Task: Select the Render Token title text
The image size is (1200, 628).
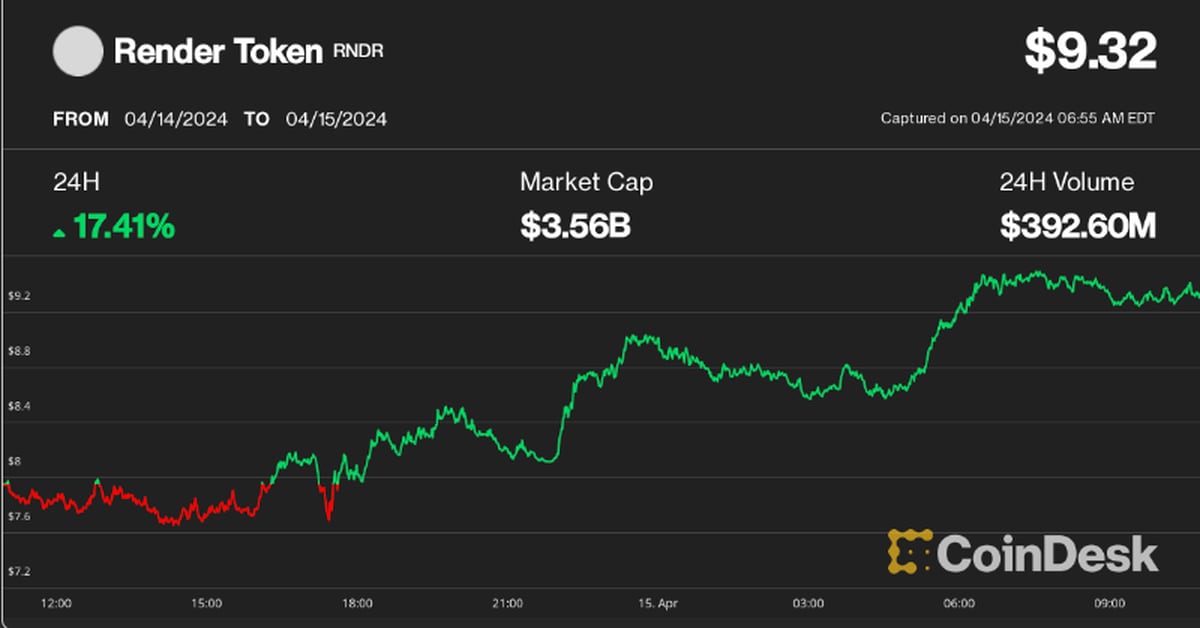Action: (218, 52)
